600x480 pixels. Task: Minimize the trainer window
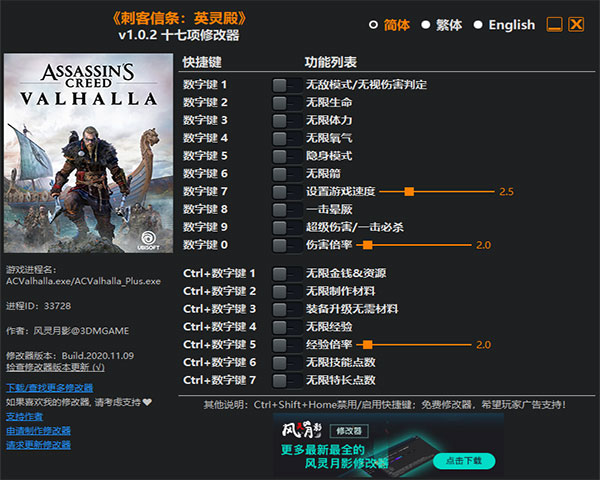[x=553, y=25]
